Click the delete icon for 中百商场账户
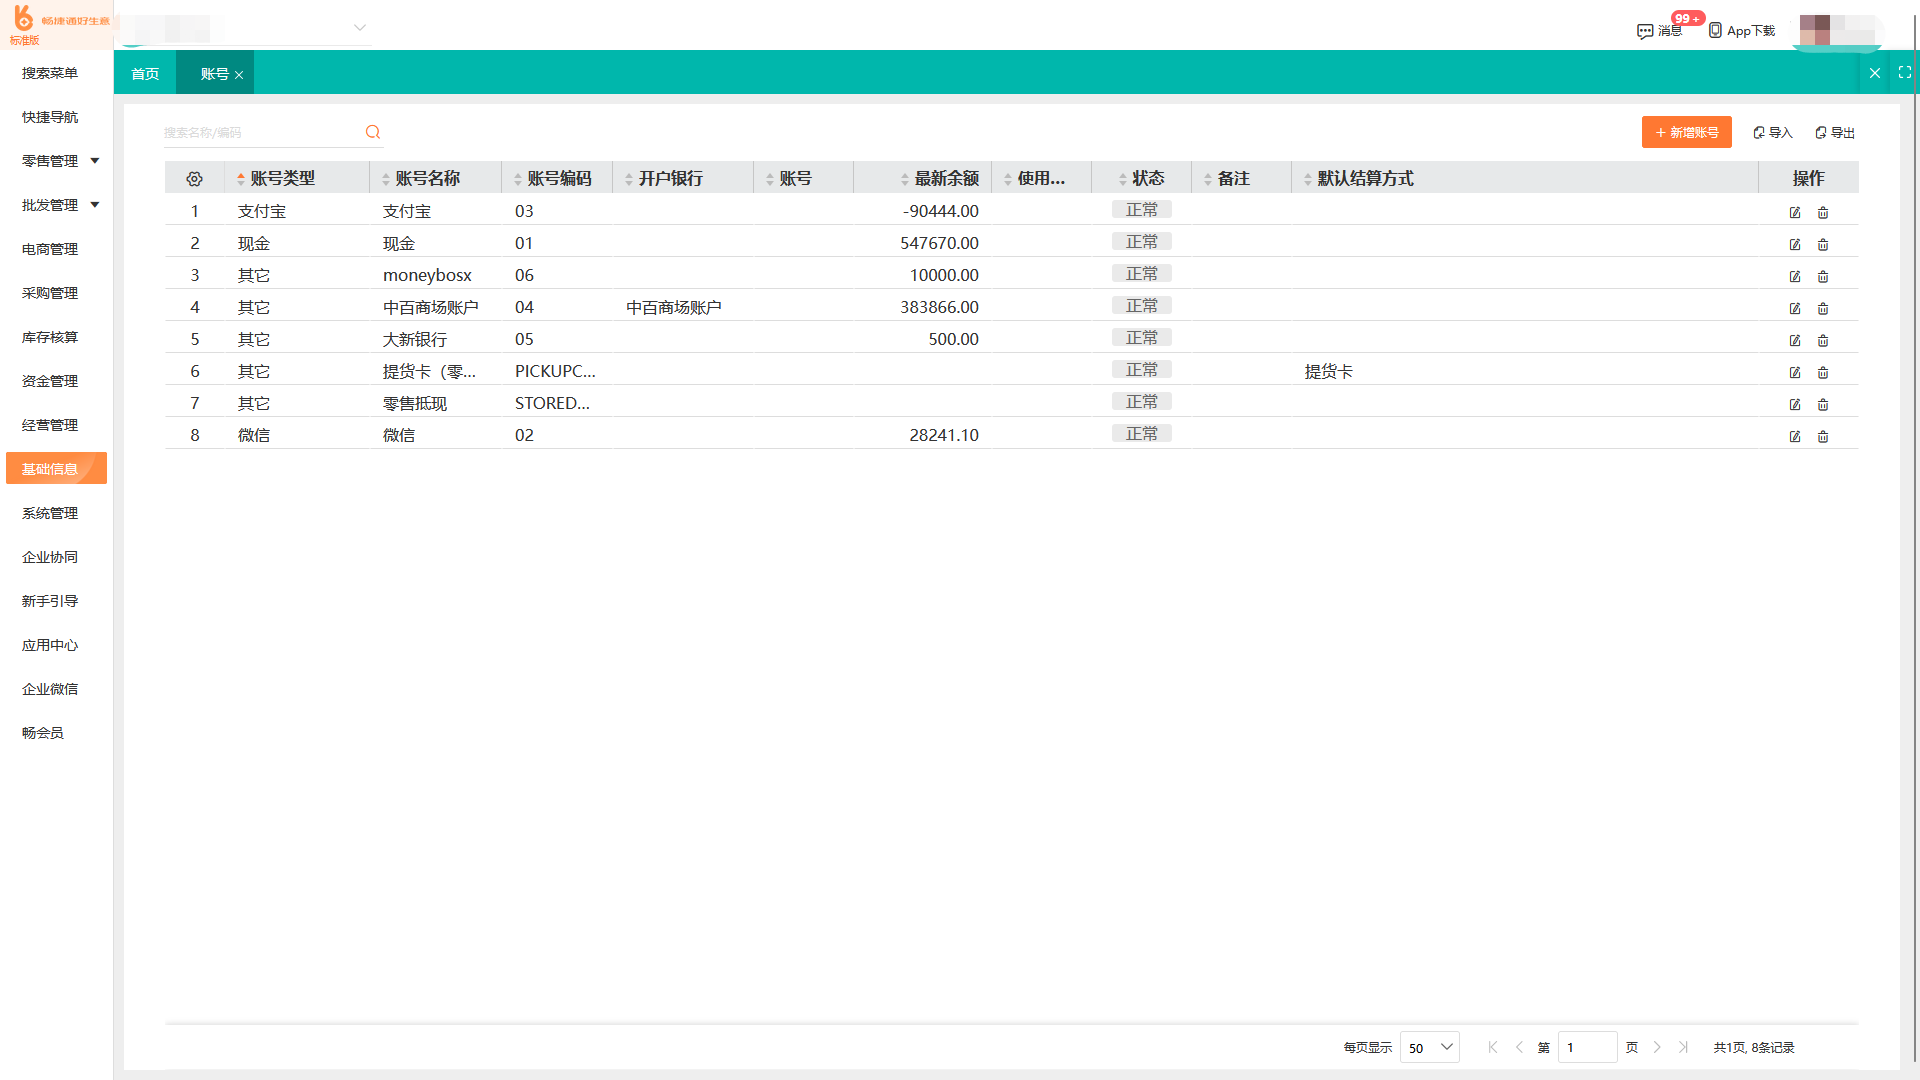The height and width of the screenshot is (1080, 1920). pyautogui.click(x=1824, y=306)
